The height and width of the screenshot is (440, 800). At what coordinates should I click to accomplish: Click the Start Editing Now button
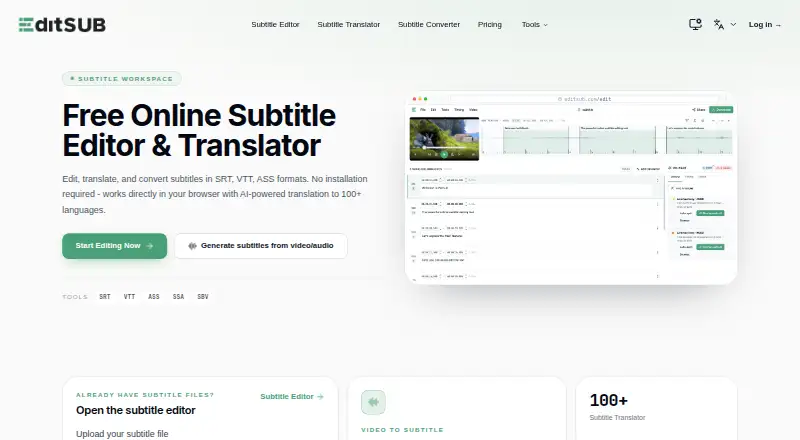click(x=114, y=246)
